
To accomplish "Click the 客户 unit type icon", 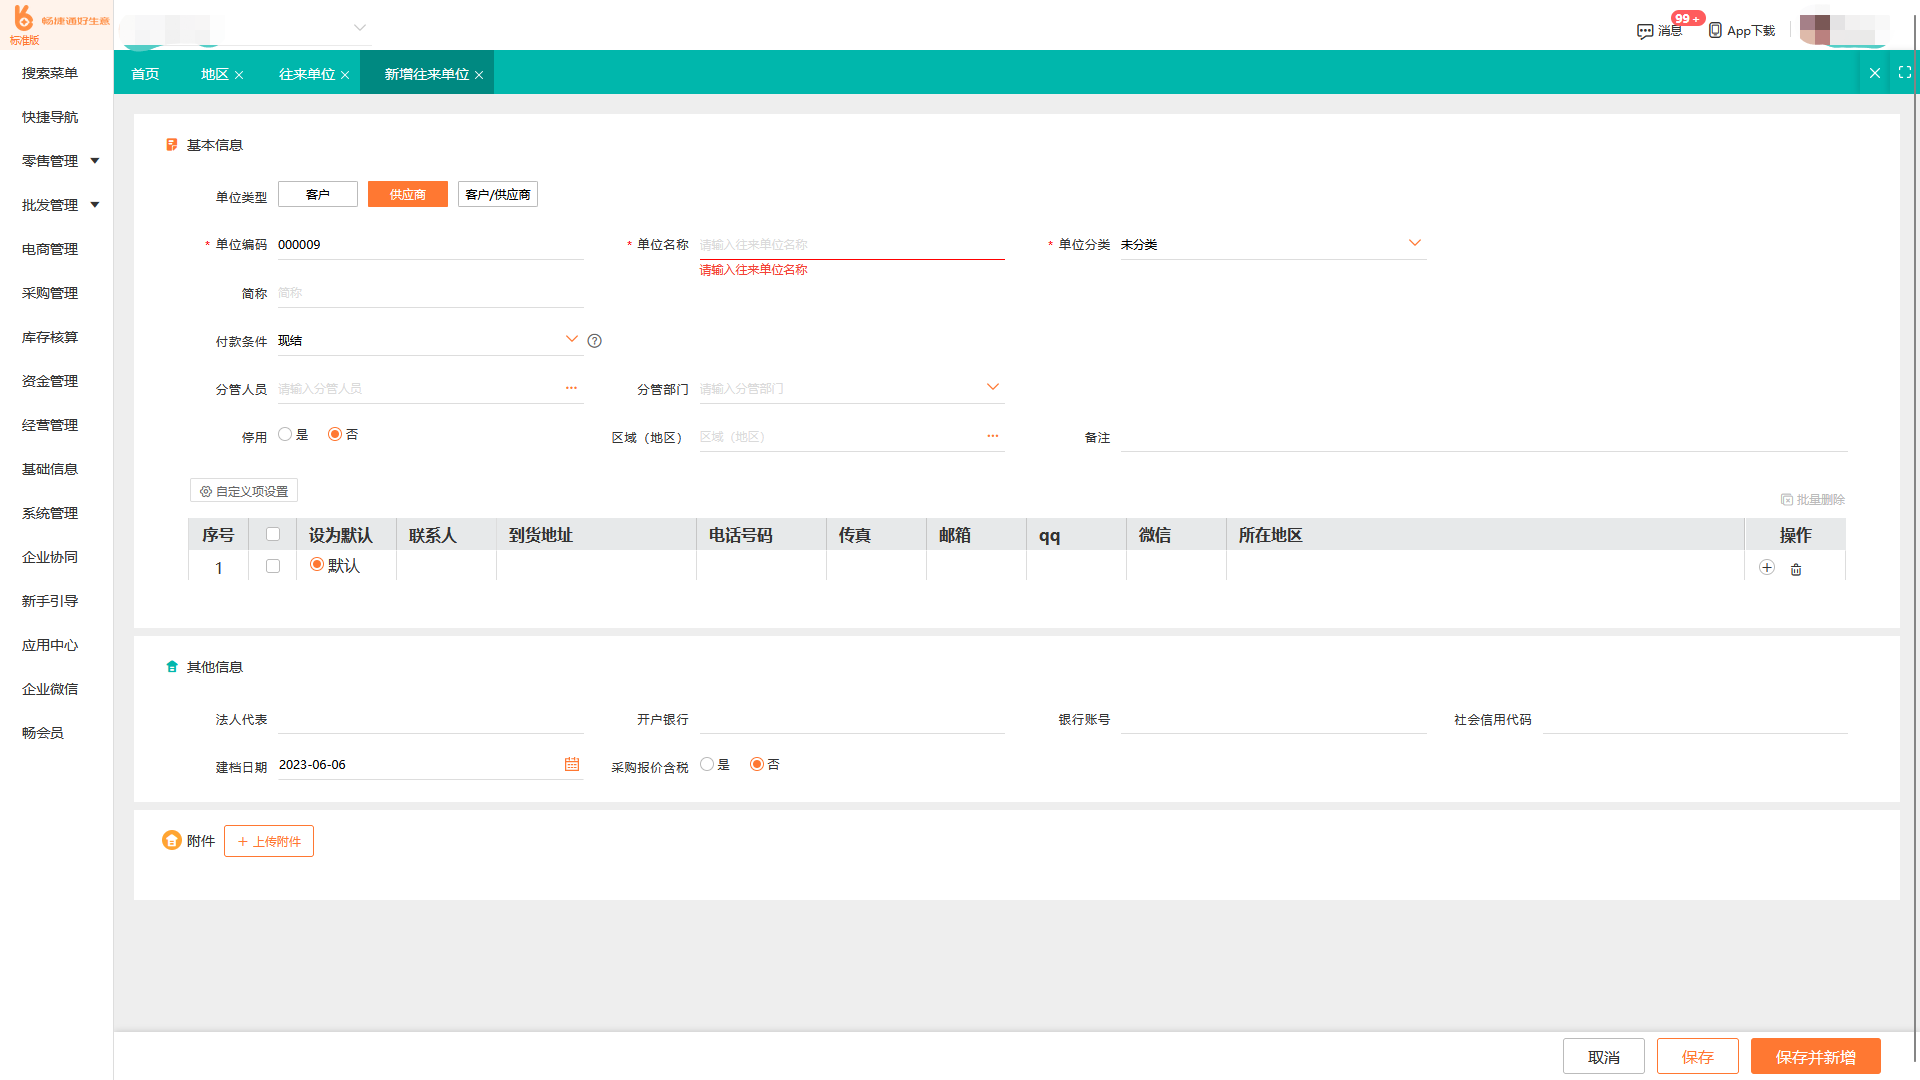I will (318, 195).
